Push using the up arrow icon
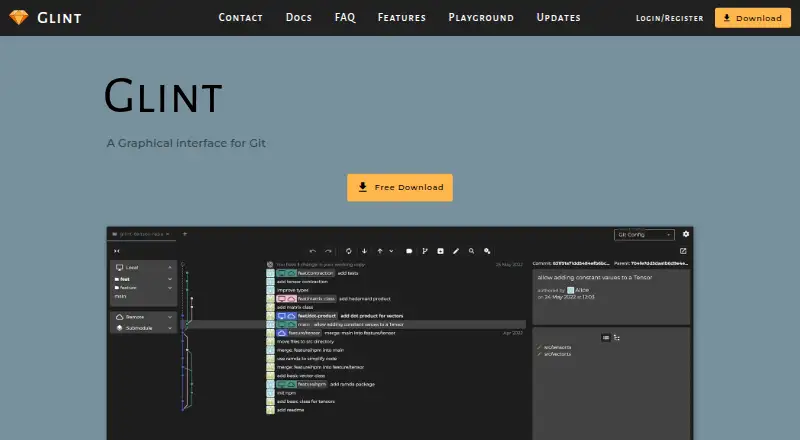This screenshot has height=440, width=800. (380, 251)
